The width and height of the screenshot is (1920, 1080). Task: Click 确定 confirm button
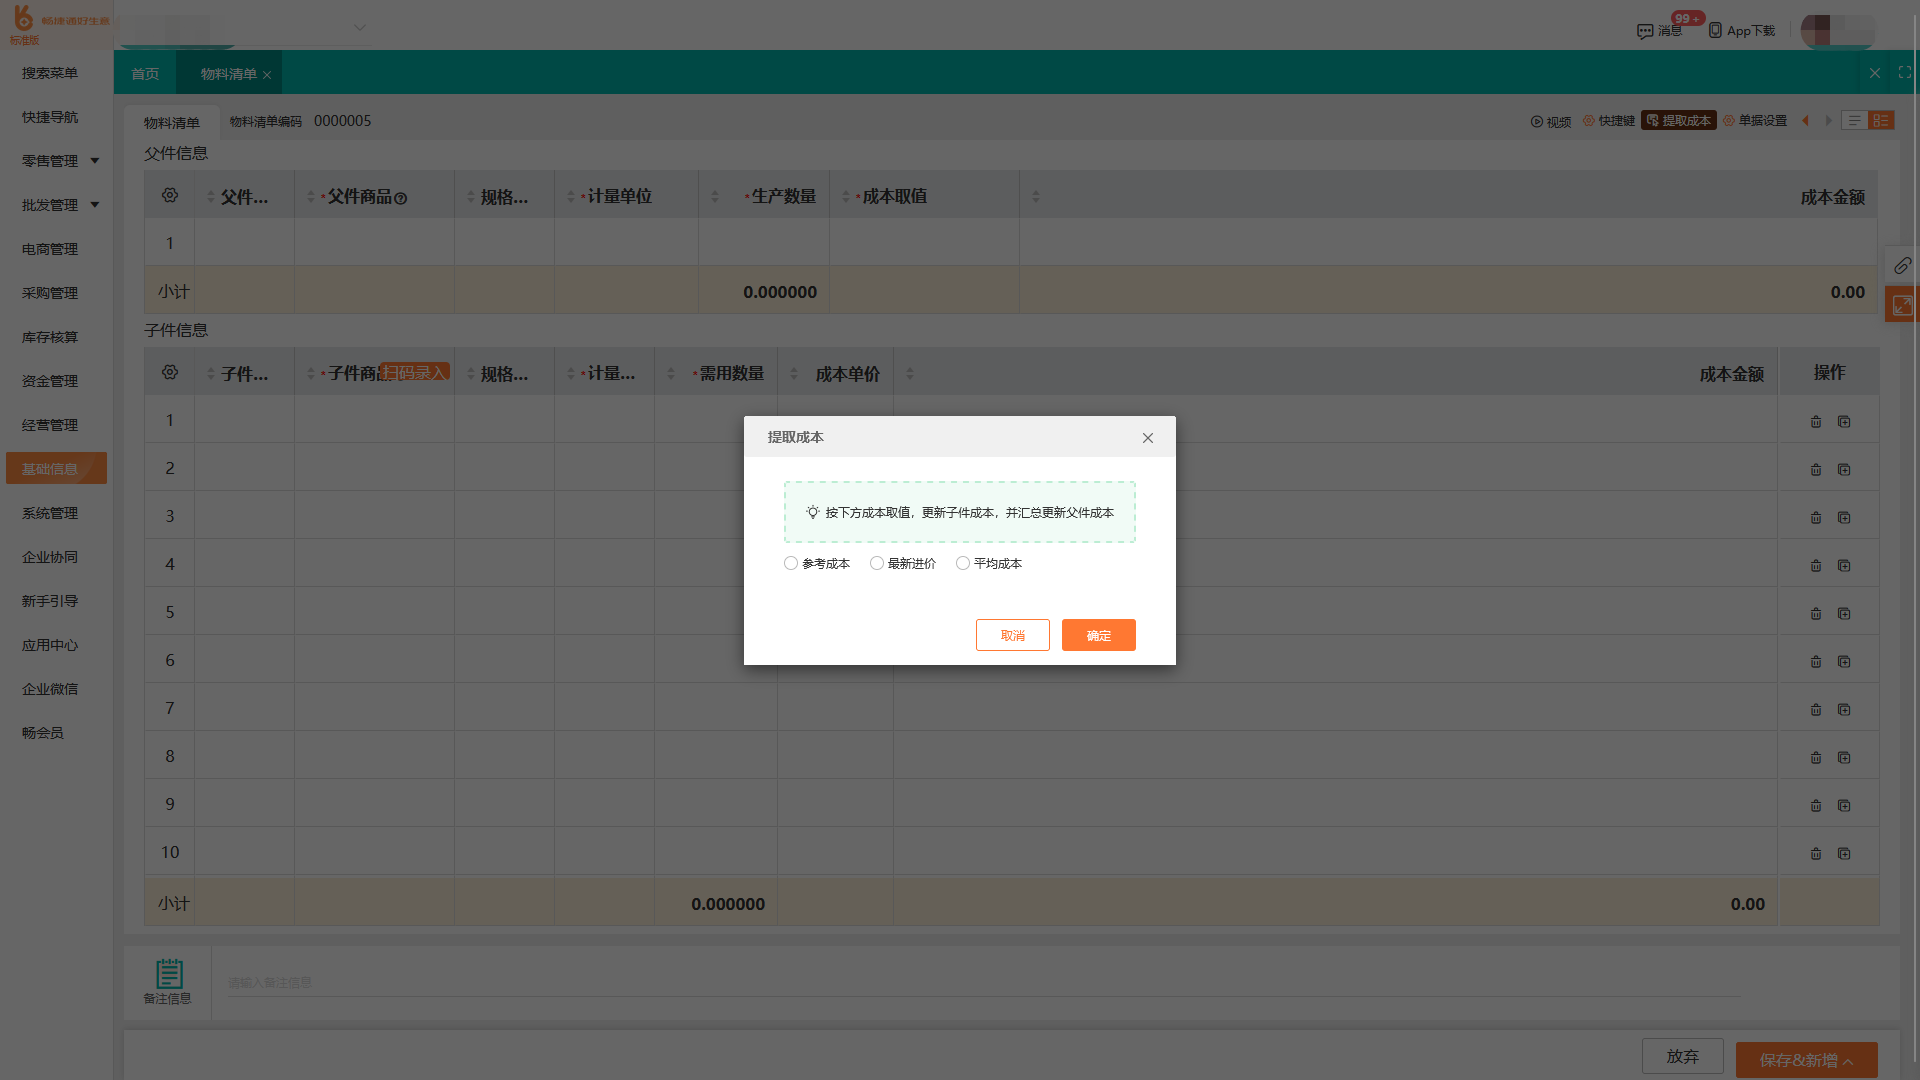[x=1098, y=634]
